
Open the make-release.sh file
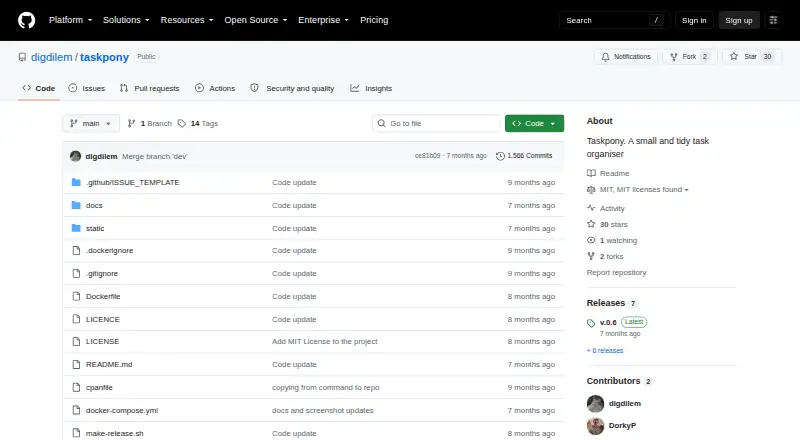115,433
